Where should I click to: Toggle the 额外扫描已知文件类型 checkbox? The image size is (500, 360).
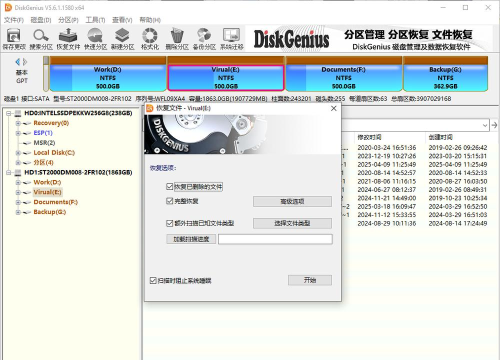tap(169, 223)
